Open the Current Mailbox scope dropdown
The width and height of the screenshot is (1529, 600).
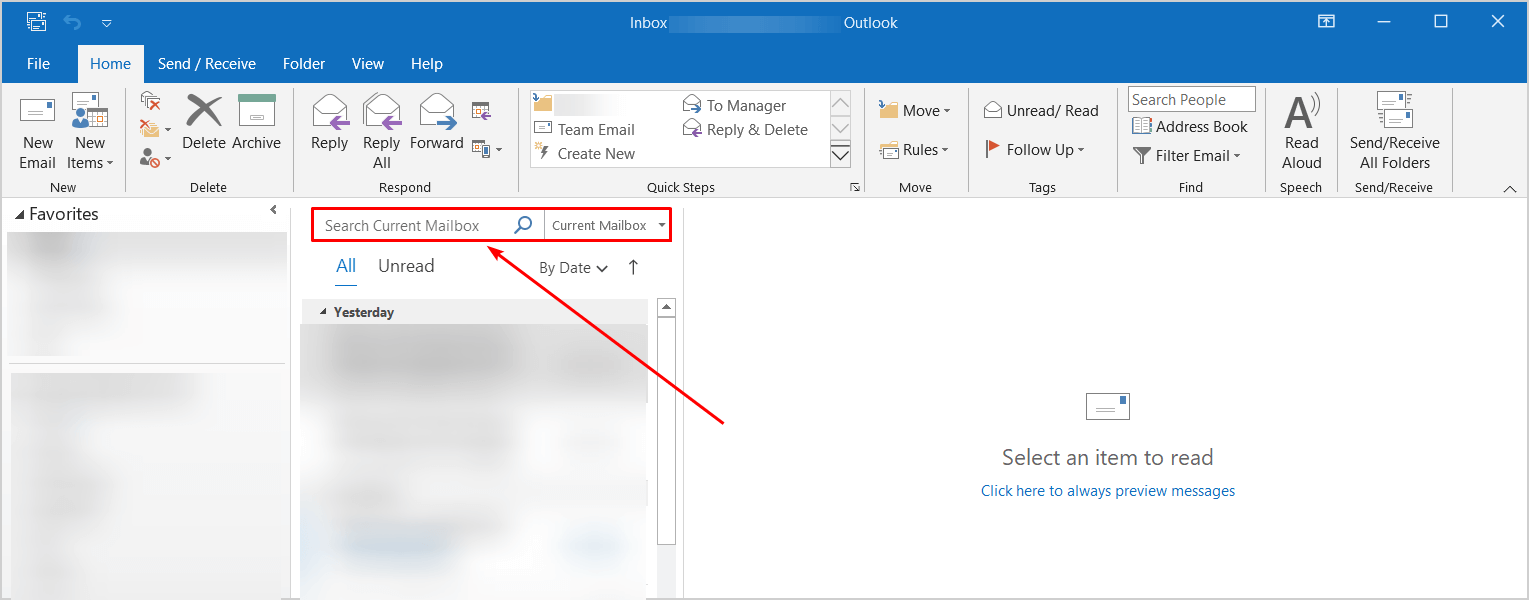point(608,226)
